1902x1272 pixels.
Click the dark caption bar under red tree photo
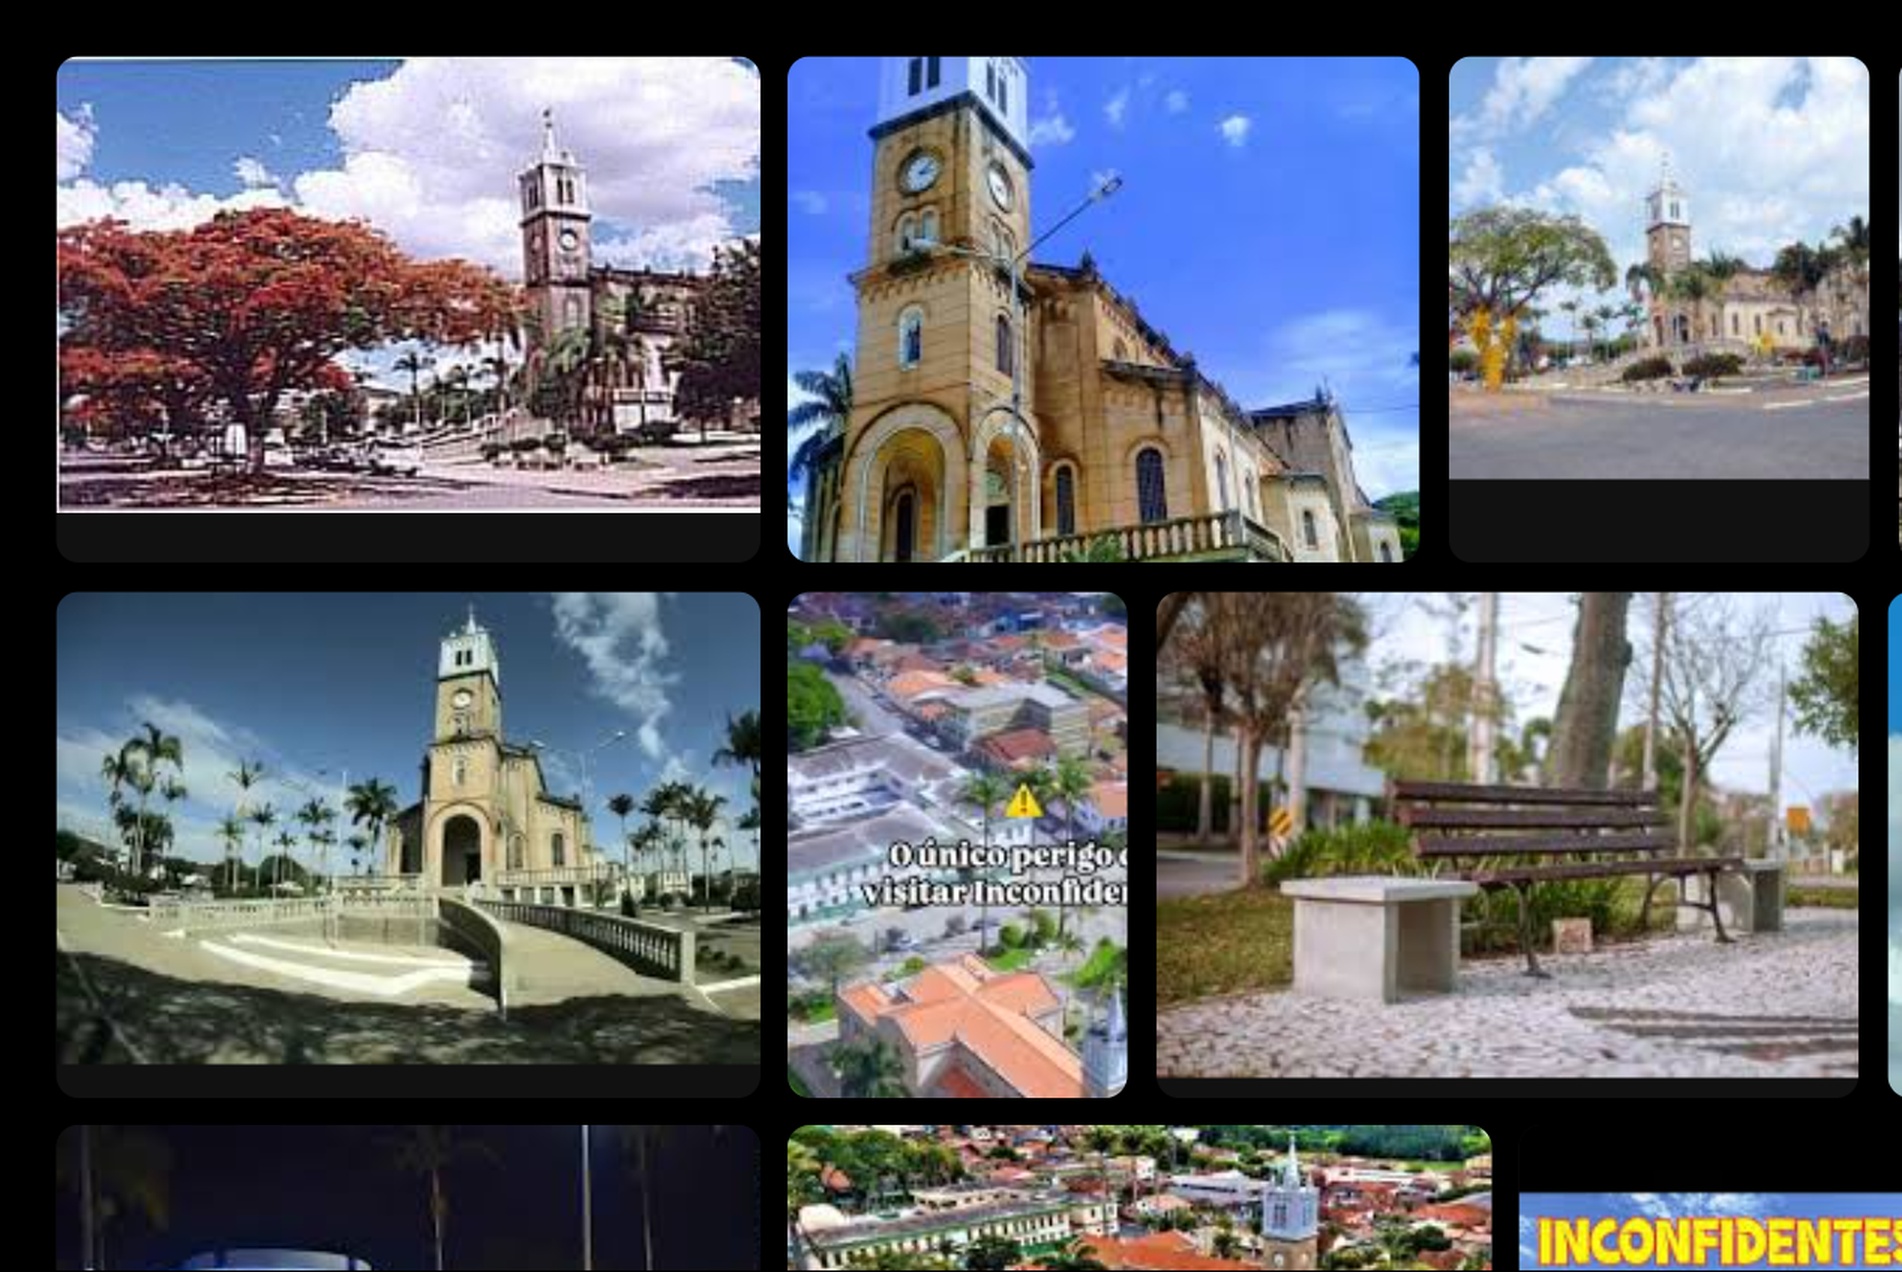(x=408, y=537)
